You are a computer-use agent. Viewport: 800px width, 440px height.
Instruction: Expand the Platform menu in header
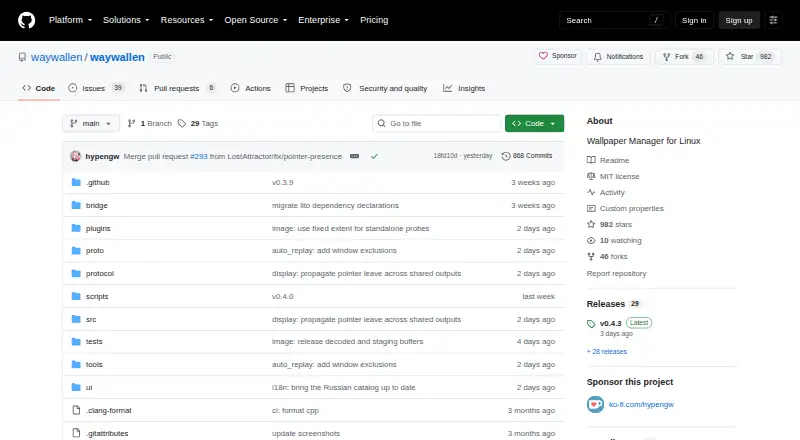(x=70, y=20)
